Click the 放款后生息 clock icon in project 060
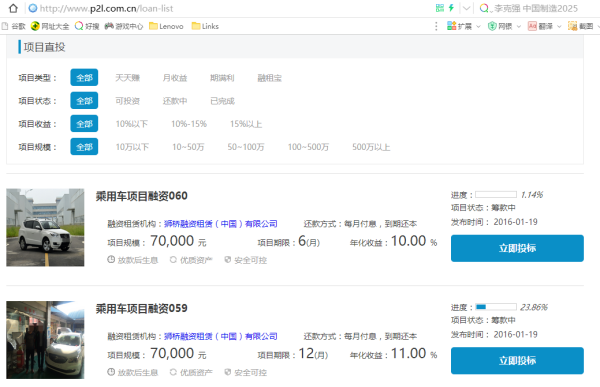The width and height of the screenshot is (600, 387). tap(111, 260)
